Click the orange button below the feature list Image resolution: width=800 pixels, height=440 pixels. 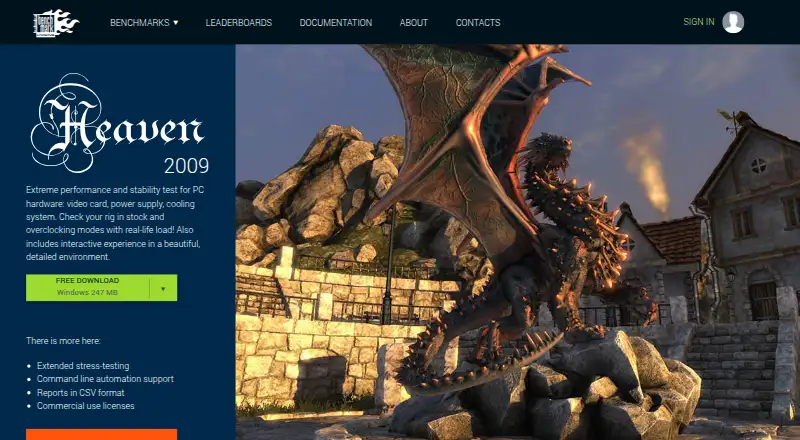point(102,434)
